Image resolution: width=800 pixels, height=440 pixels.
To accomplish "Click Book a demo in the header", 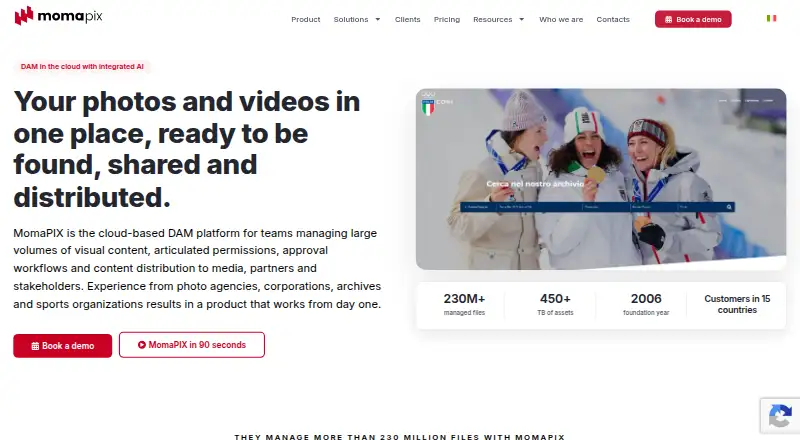I will (x=693, y=19).
